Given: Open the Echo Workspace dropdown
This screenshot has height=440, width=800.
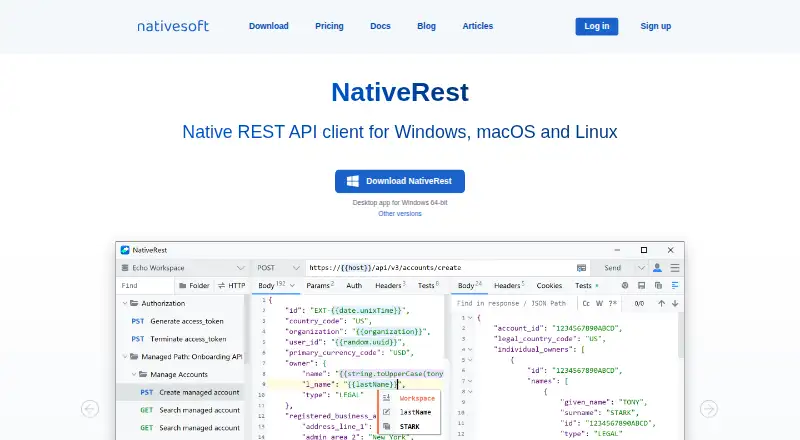Looking at the screenshot, I should point(183,268).
